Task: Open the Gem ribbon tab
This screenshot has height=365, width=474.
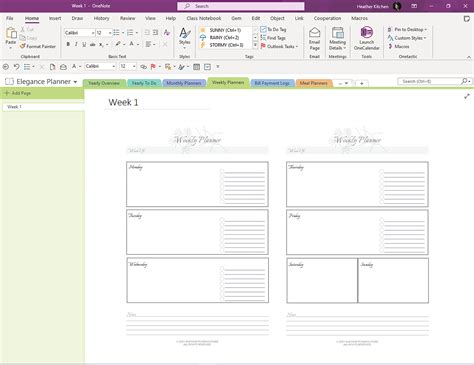Action: coord(236,18)
